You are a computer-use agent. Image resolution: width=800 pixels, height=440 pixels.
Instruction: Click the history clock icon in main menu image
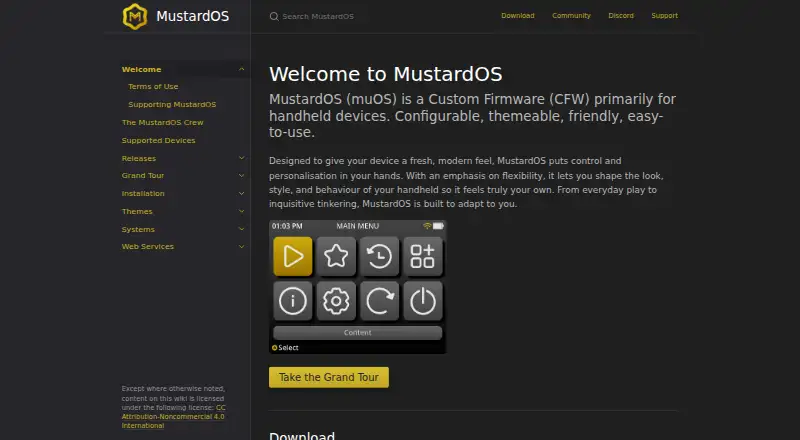point(380,256)
